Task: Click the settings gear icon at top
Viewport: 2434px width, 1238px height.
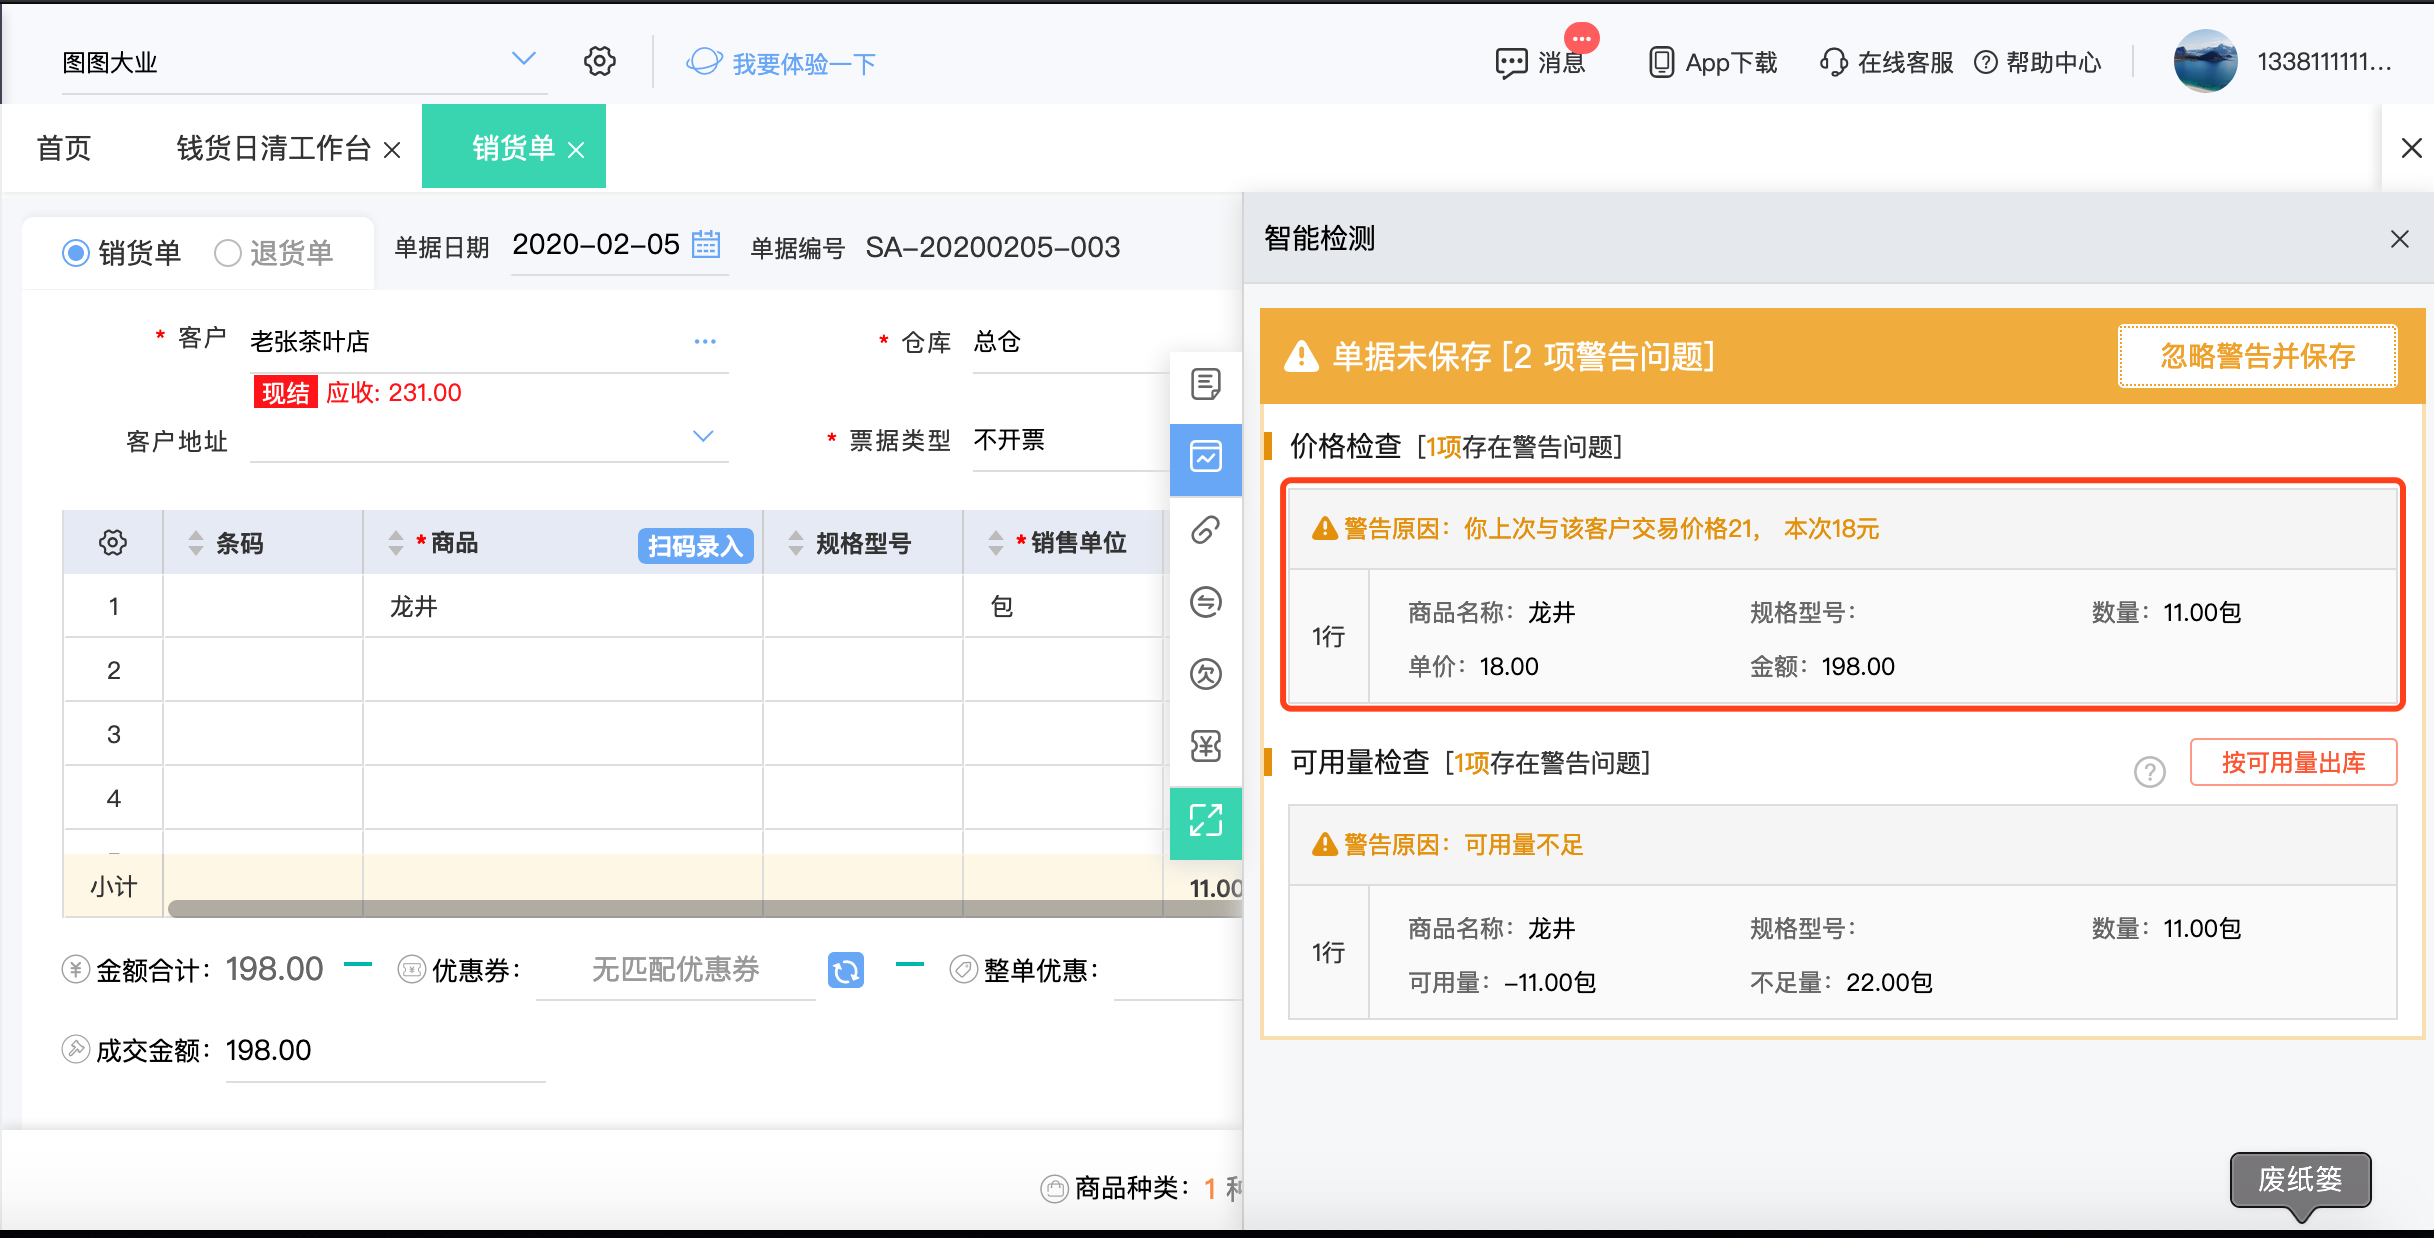Action: click(x=597, y=62)
